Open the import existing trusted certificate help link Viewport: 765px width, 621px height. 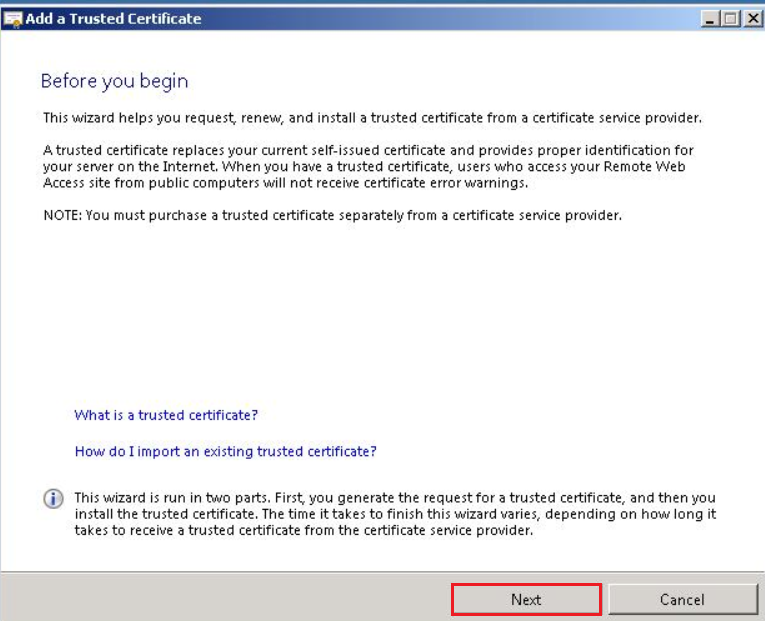(225, 451)
